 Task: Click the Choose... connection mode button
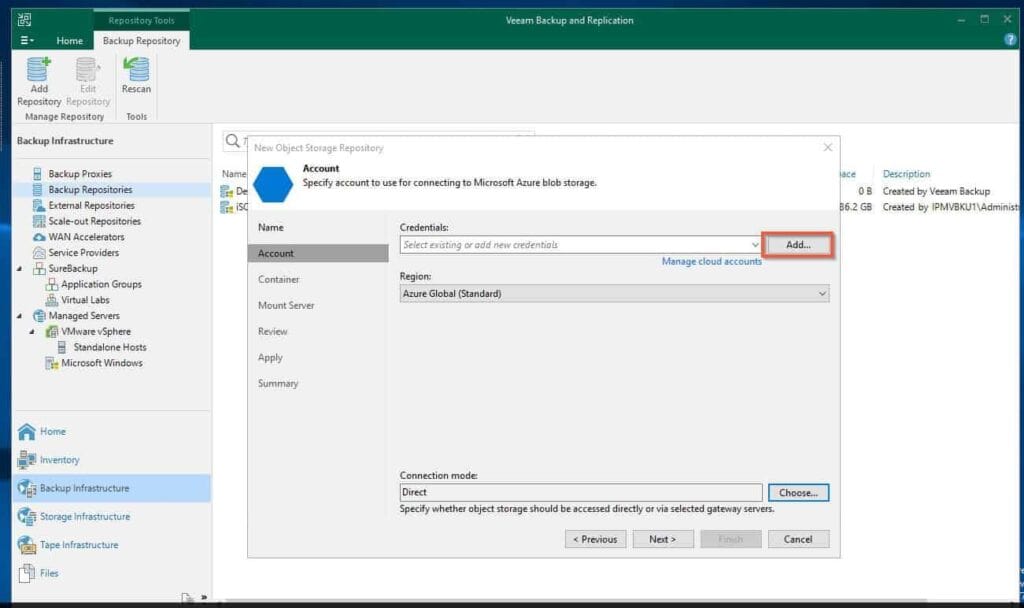pyautogui.click(x=798, y=492)
